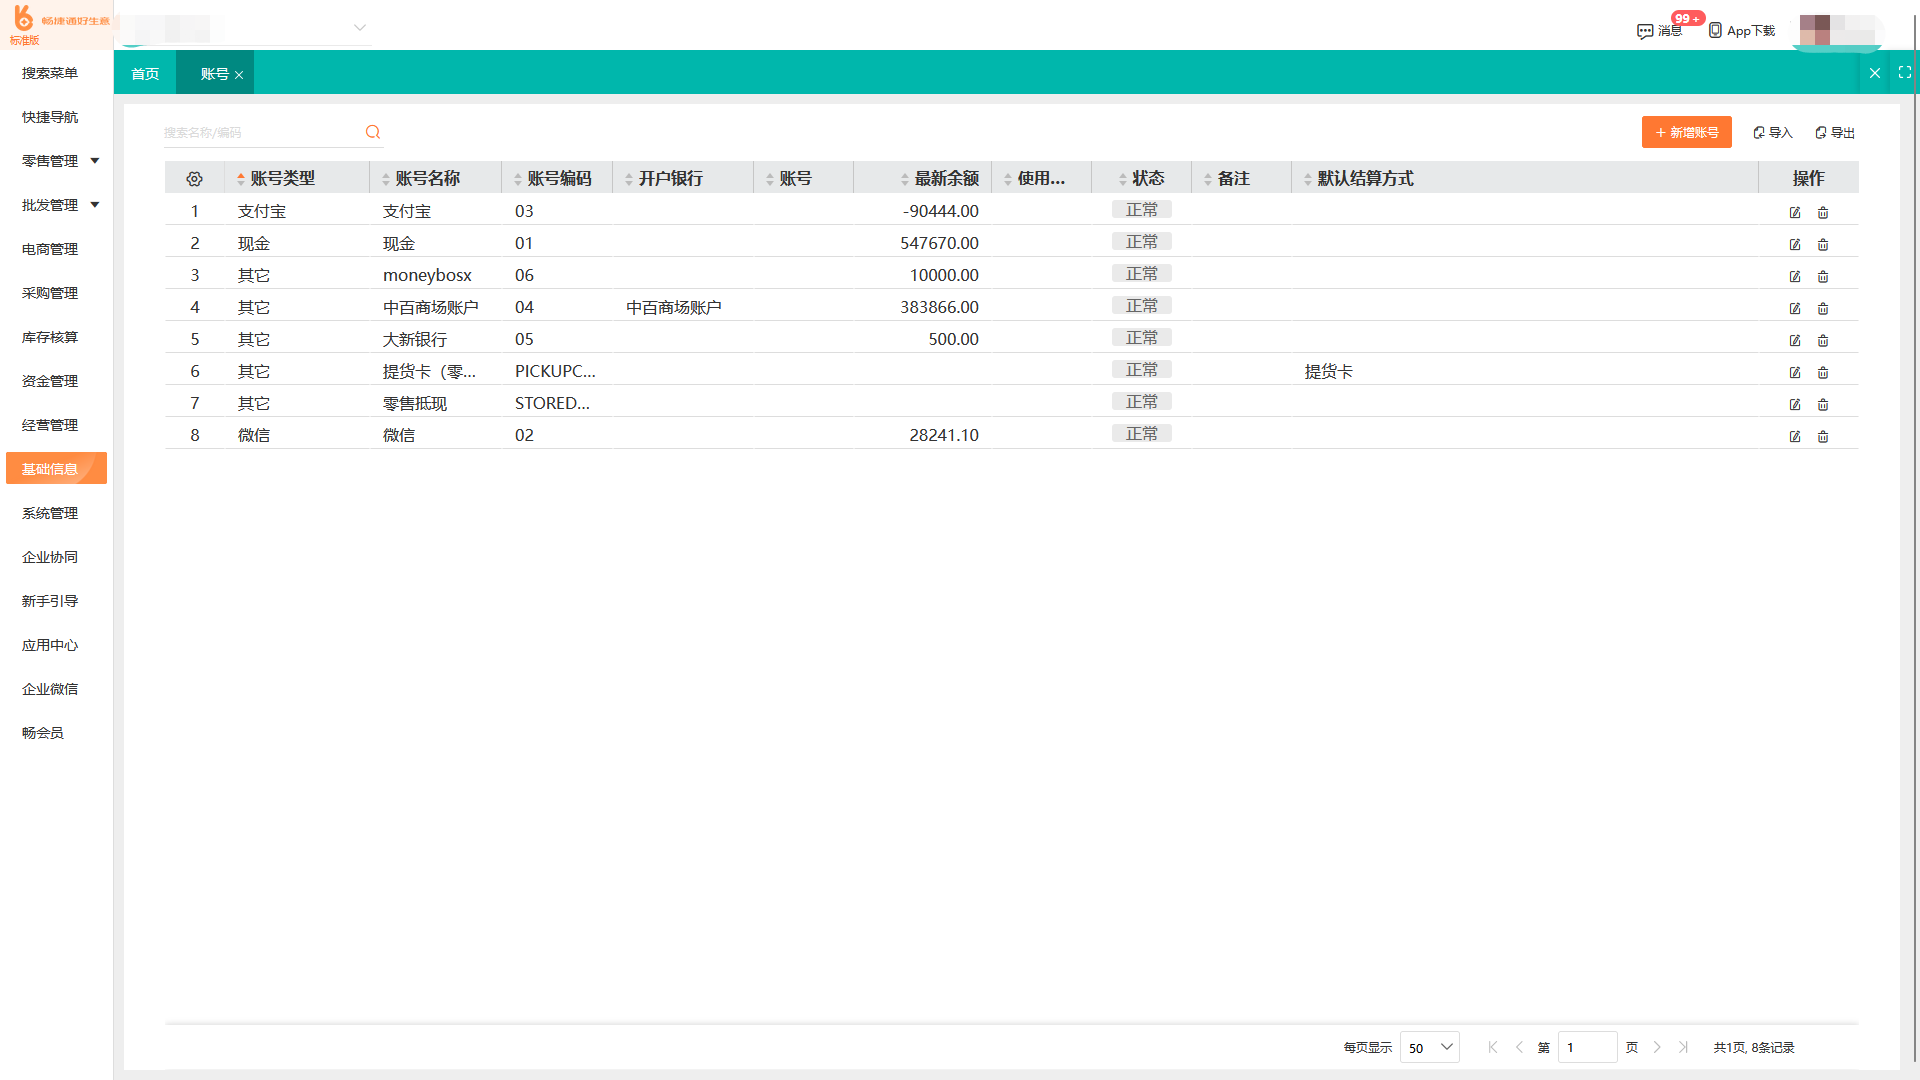This screenshot has height=1080, width=1920.
Task: Toggle status for 大新银行 account row
Action: (1143, 338)
